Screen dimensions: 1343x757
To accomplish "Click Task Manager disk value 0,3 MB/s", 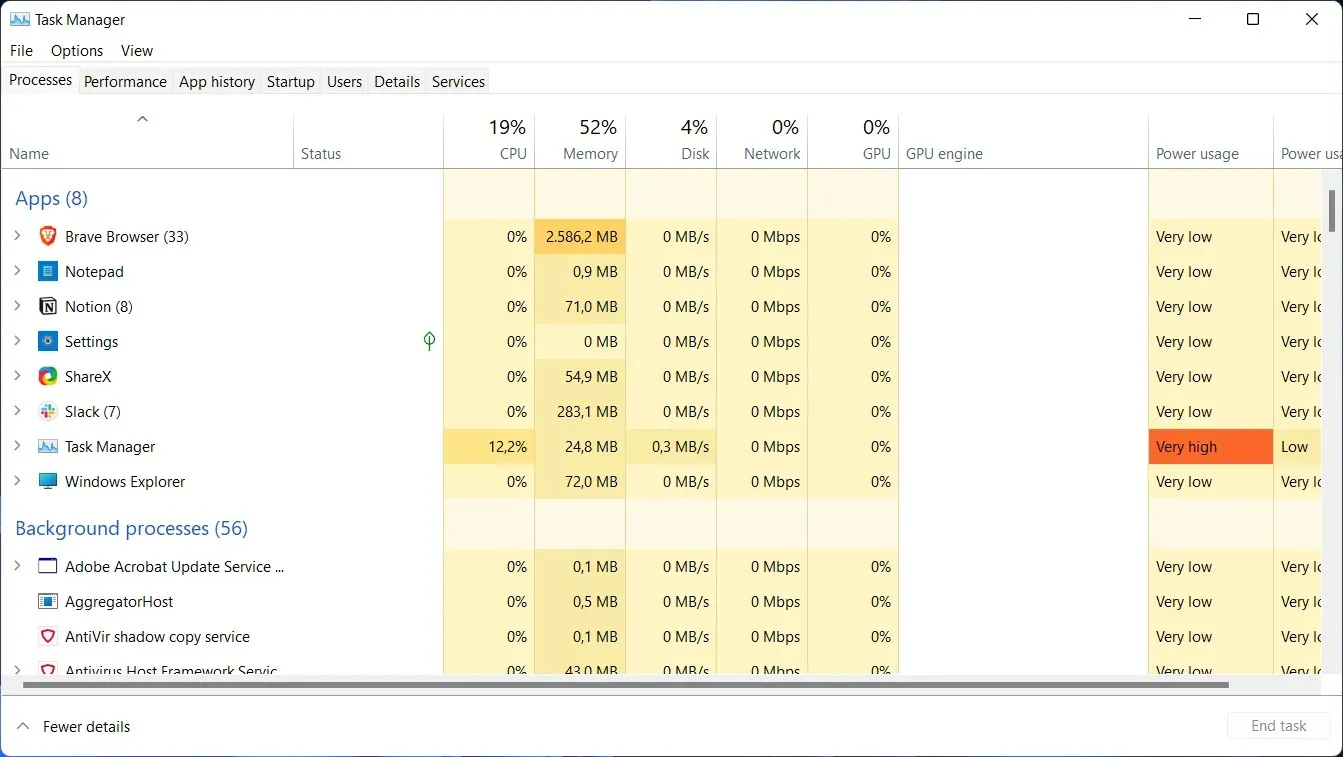I will pyautogui.click(x=671, y=447).
